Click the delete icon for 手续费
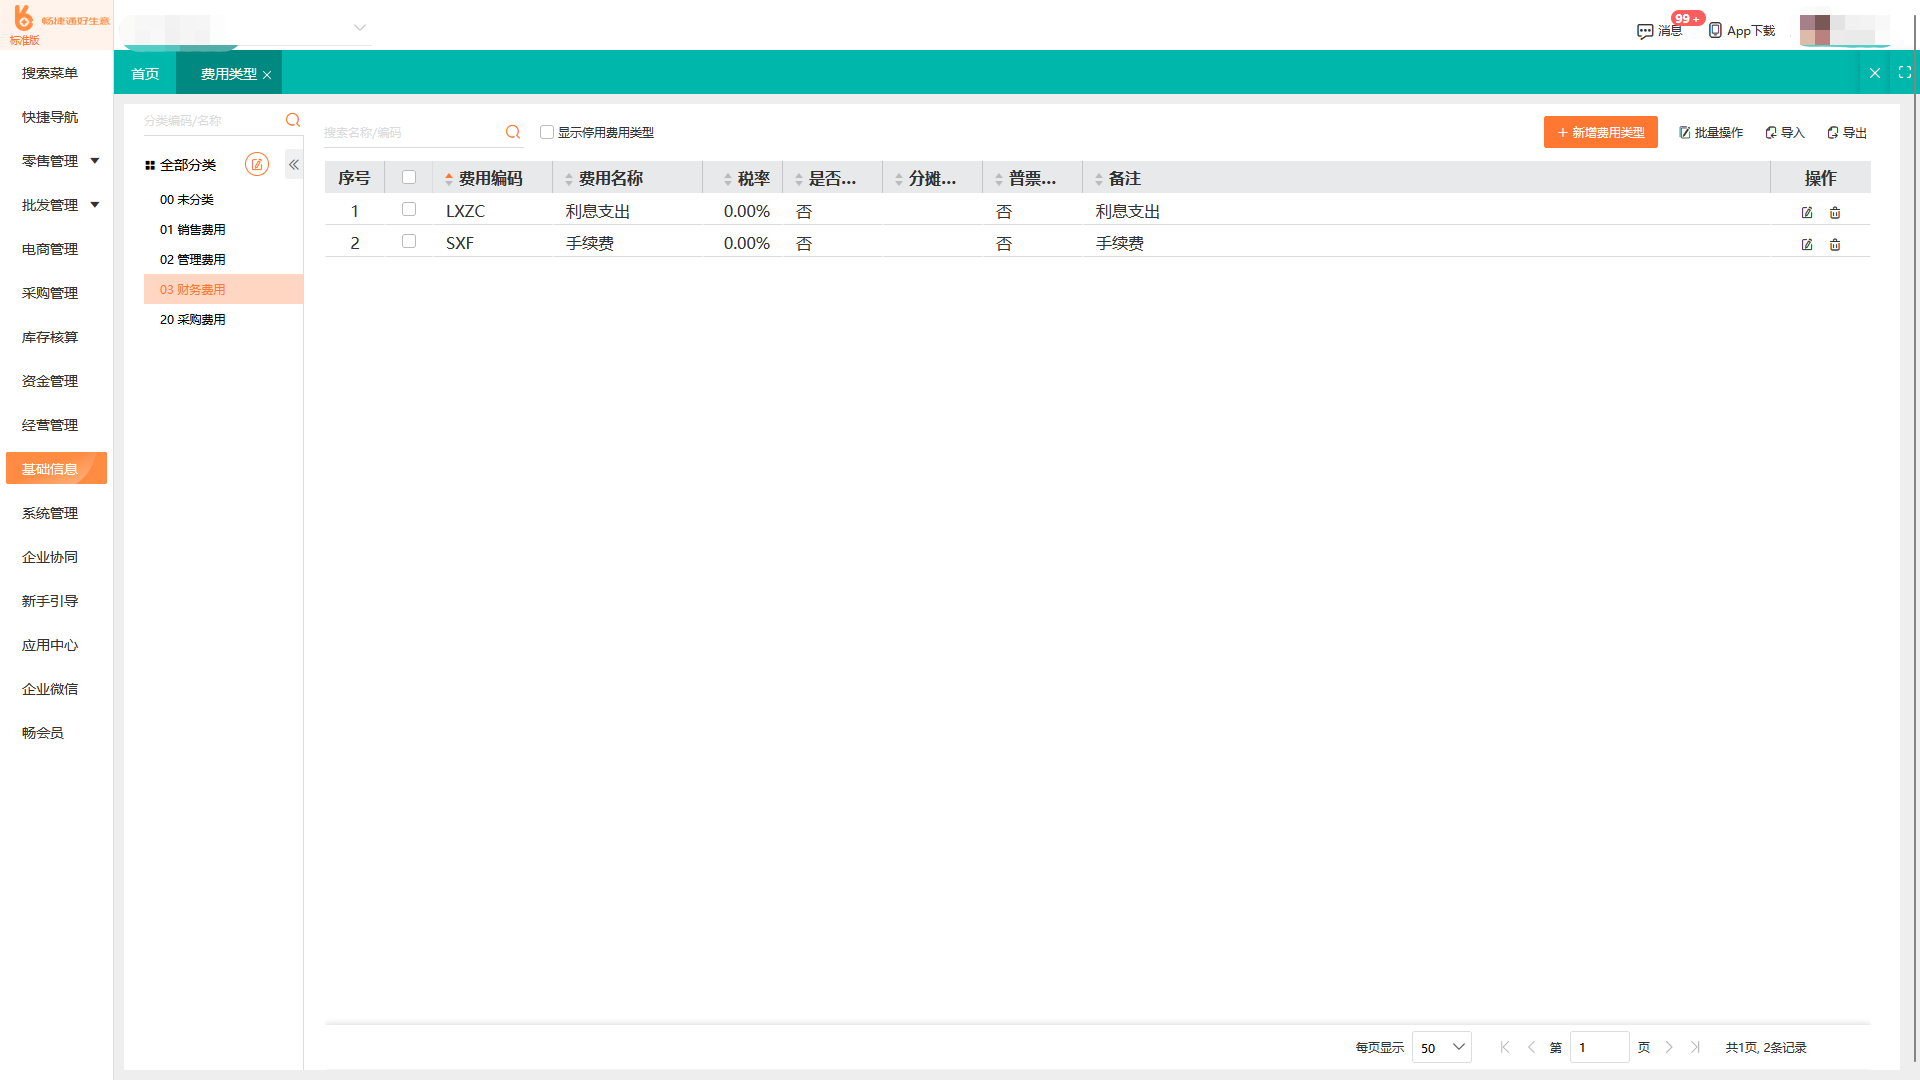Viewport: 1920px width, 1080px height. [1834, 243]
